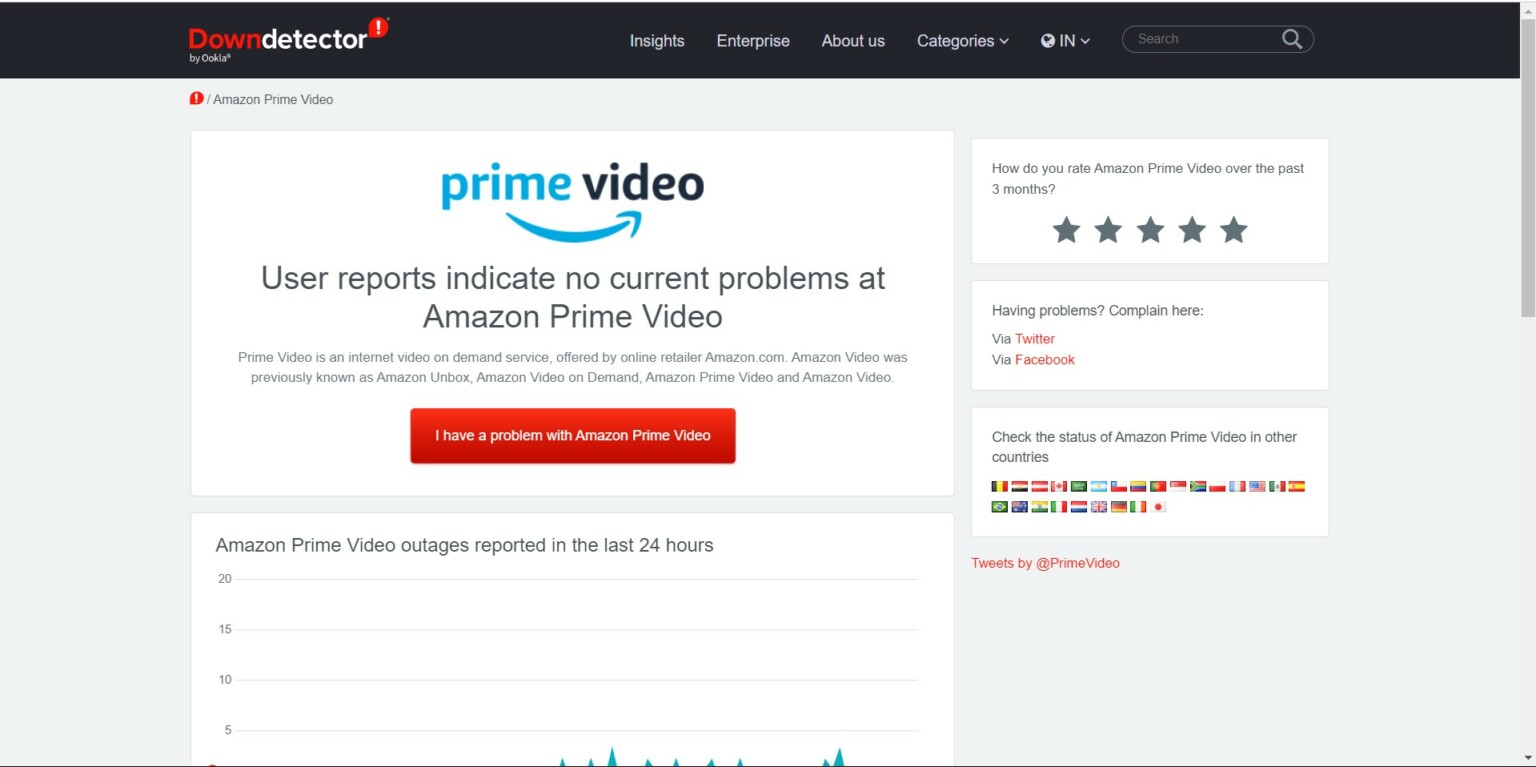The width and height of the screenshot is (1536, 767).
Task: Rate Prime Video two stars
Action: pyautogui.click(x=1108, y=230)
